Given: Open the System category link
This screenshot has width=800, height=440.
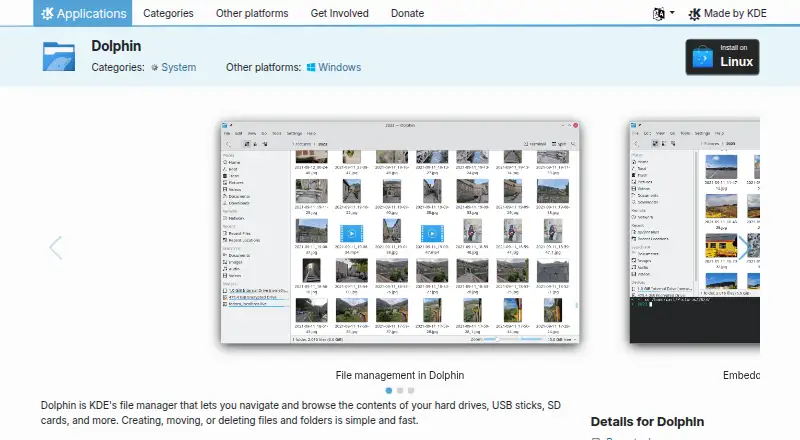Looking at the screenshot, I should 179,67.
